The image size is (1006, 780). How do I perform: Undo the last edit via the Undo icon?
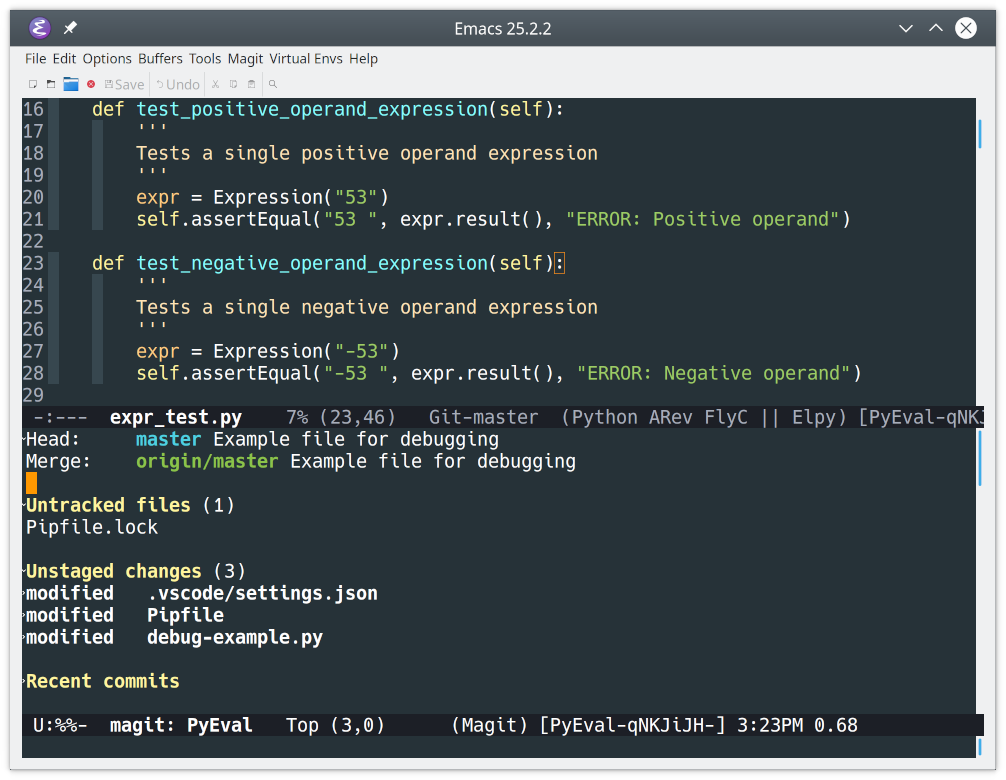point(177,84)
